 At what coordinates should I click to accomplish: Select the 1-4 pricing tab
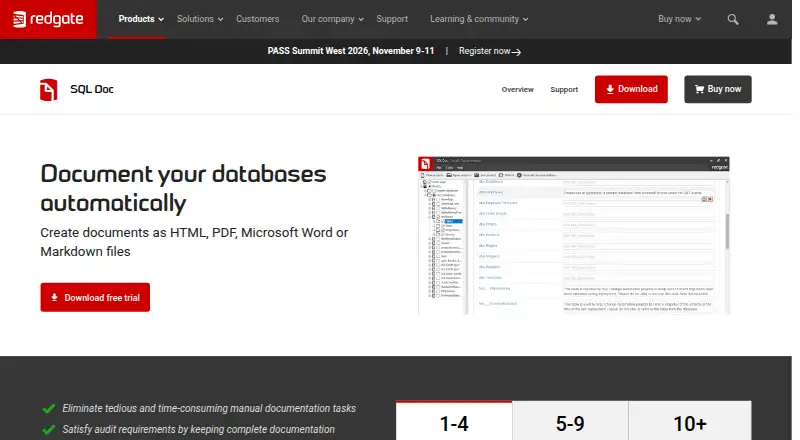[454, 422]
